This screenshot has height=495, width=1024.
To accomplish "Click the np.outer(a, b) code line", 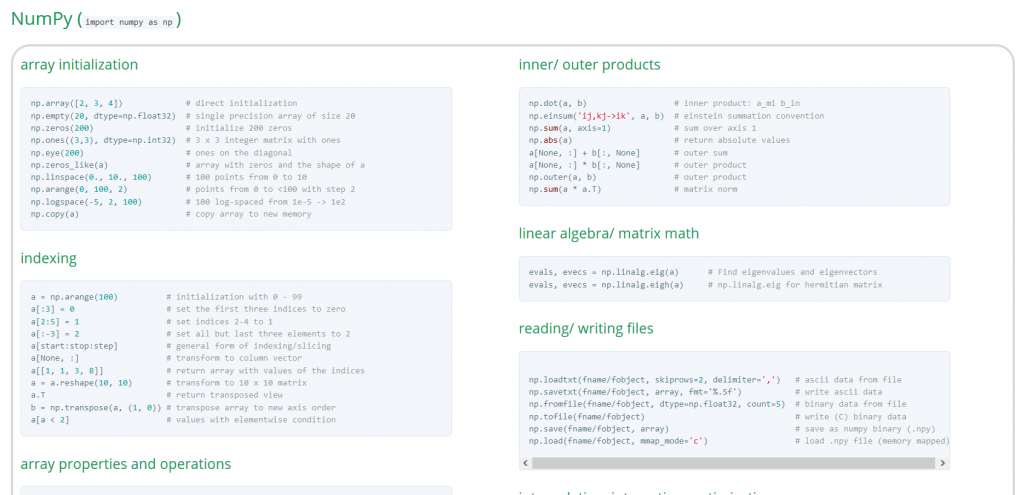I will (565, 177).
